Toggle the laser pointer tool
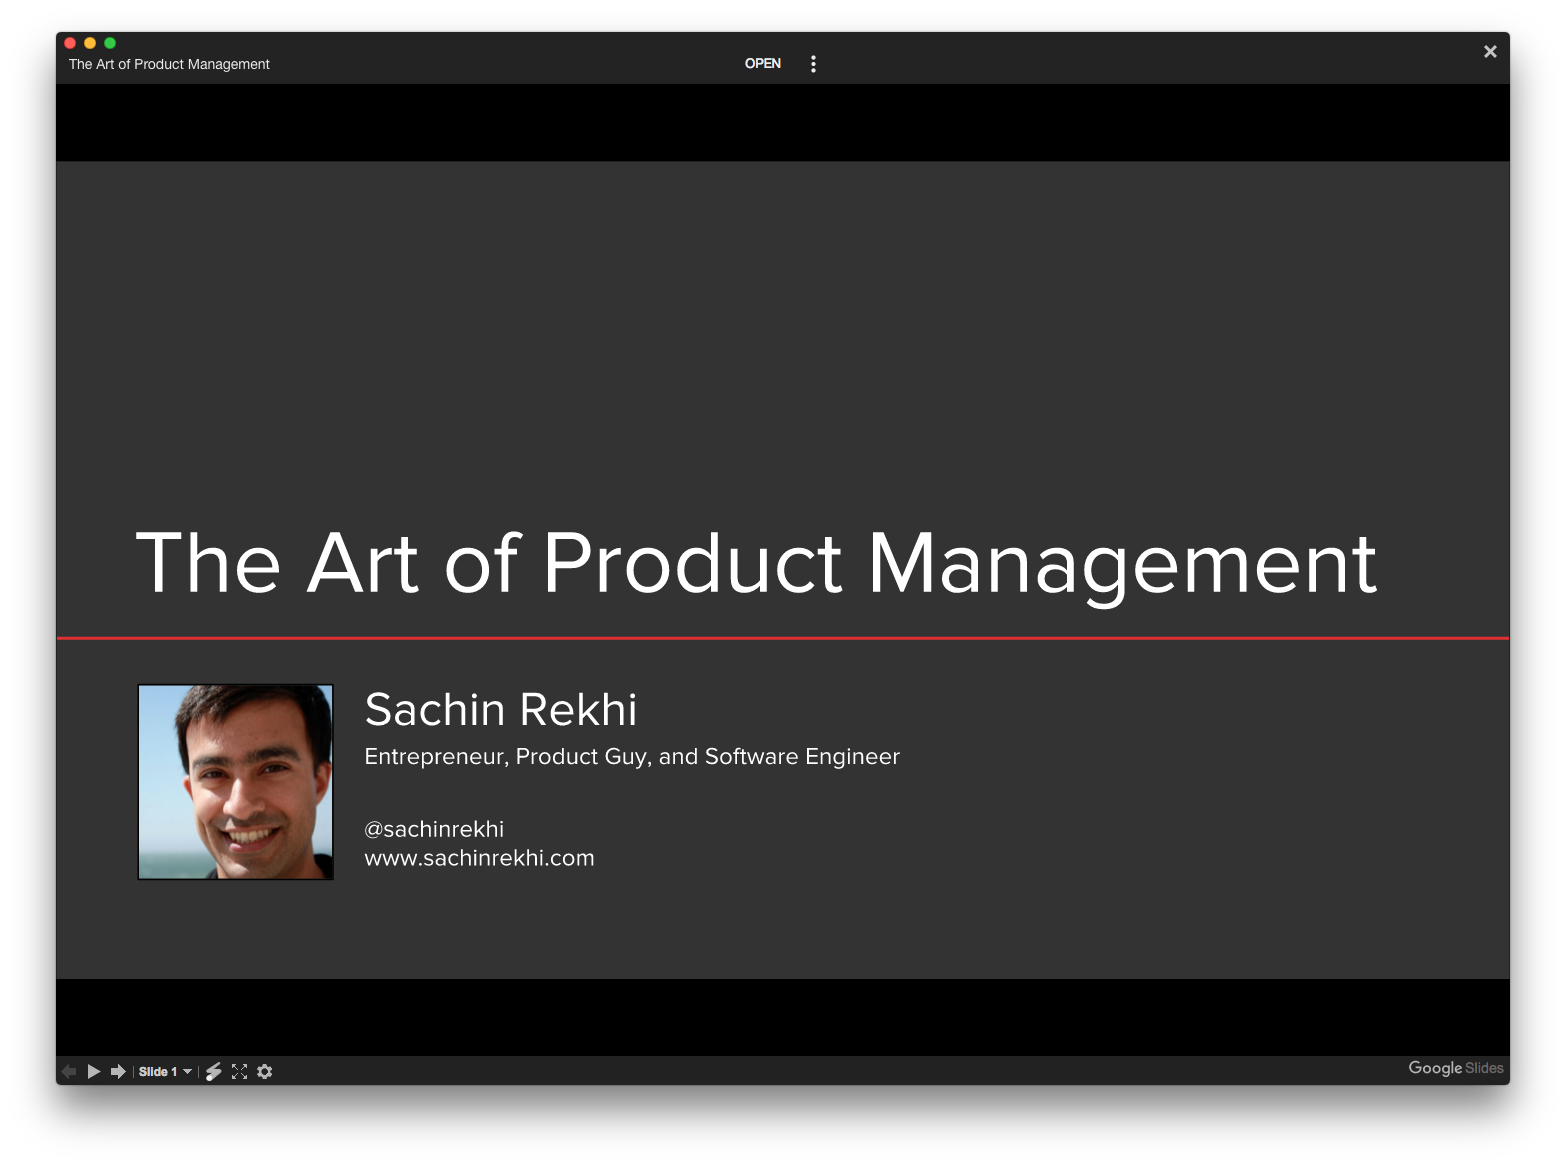This screenshot has width=1566, height=1165. click(x=214, y=1071)
